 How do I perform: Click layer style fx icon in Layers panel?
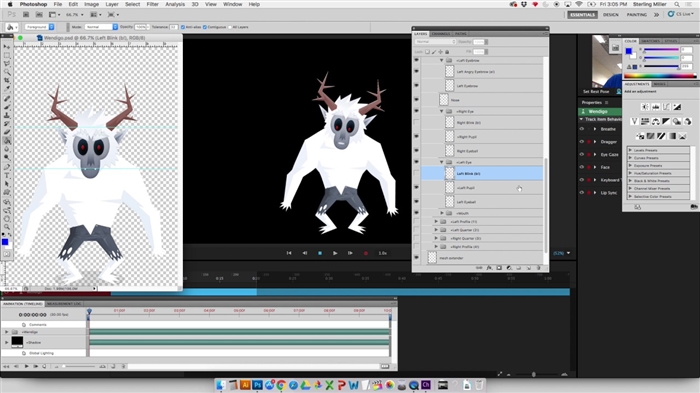[489, 268]
